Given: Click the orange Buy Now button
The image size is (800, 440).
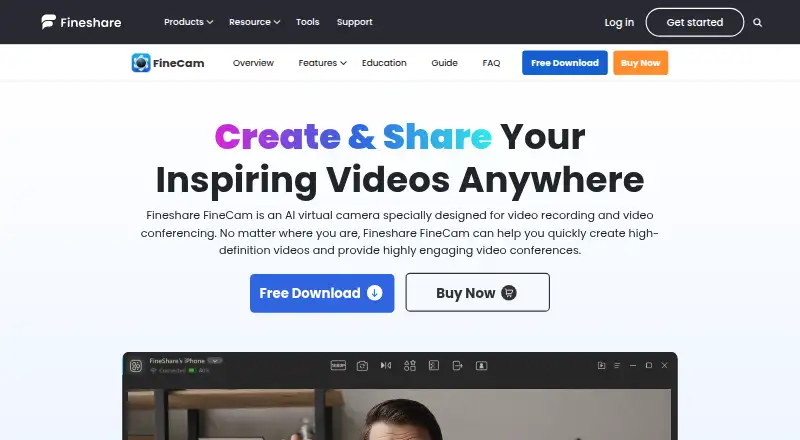Looking at the screenshot, I should (640, 63).
